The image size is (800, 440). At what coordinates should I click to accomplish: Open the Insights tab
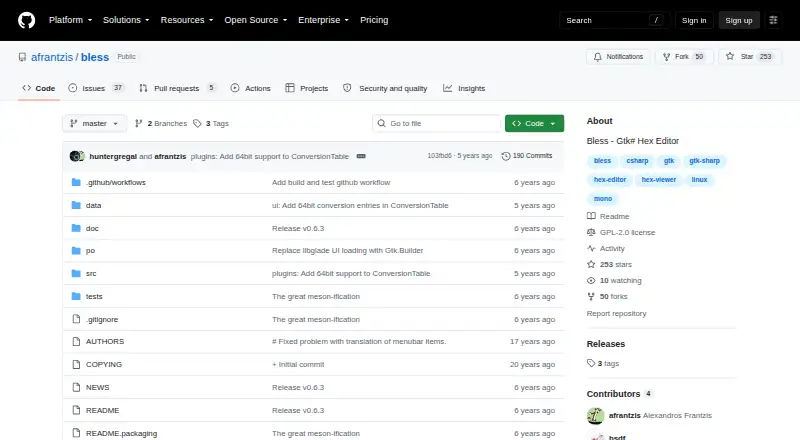click(x=464, y=88)
